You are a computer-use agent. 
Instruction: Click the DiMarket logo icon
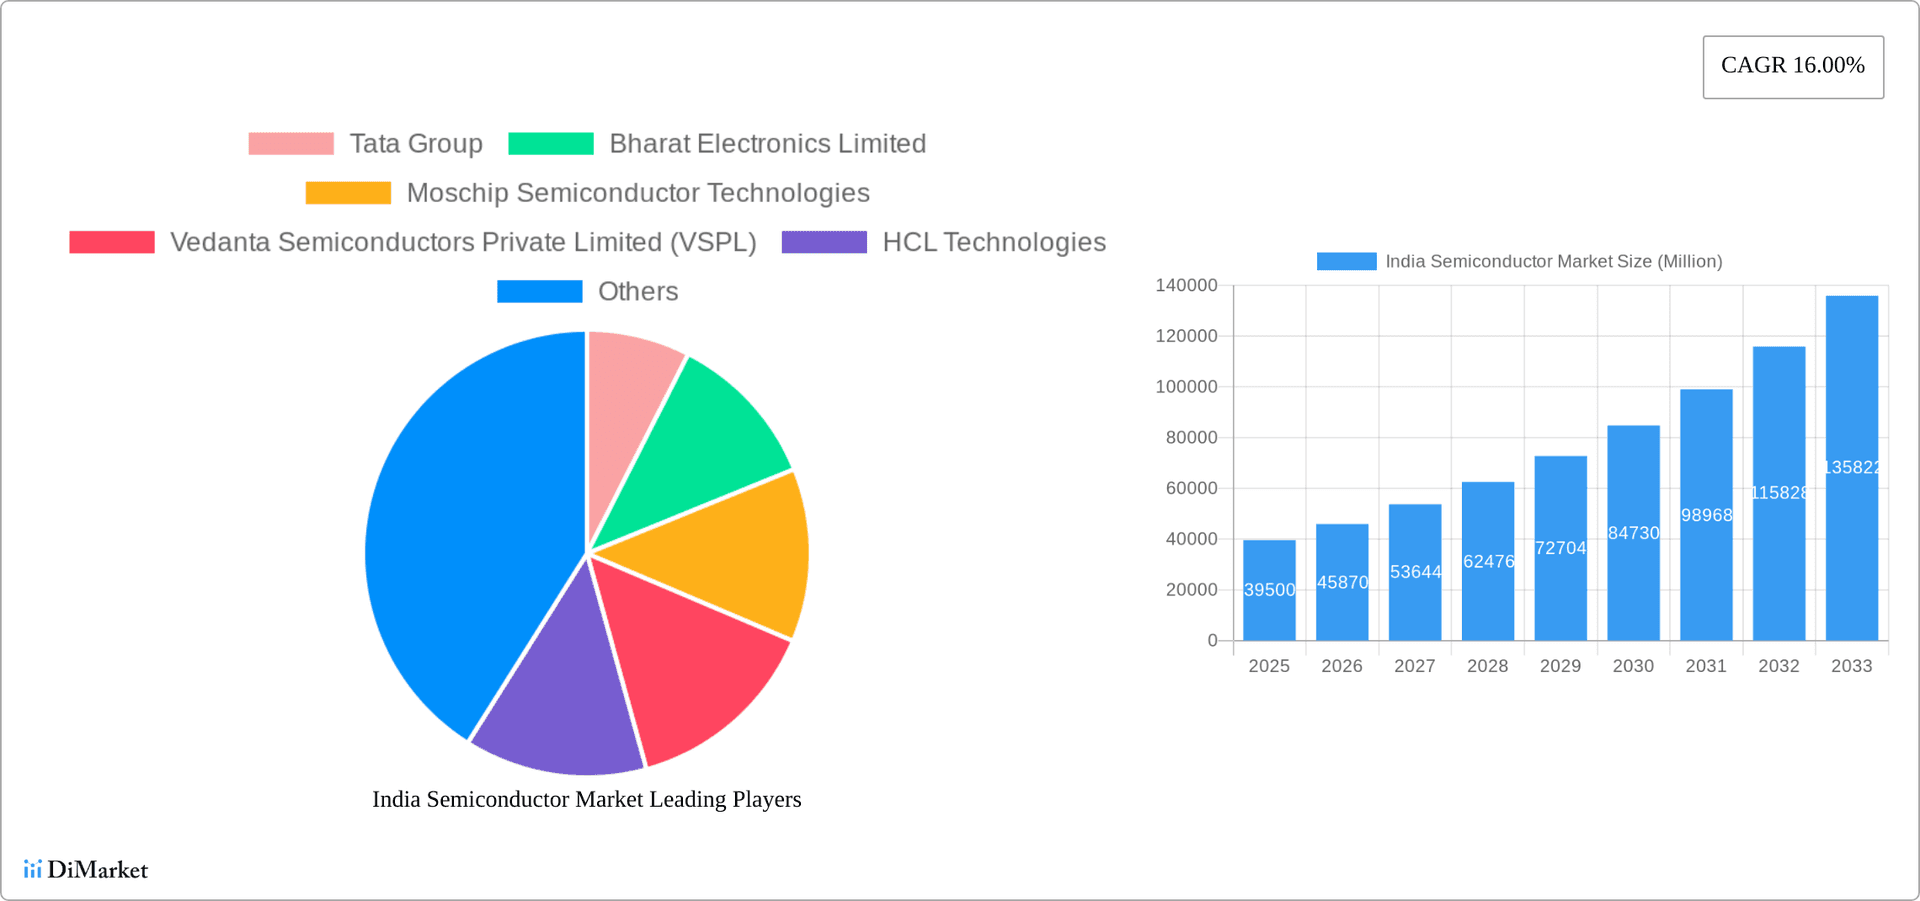(32, 869)
